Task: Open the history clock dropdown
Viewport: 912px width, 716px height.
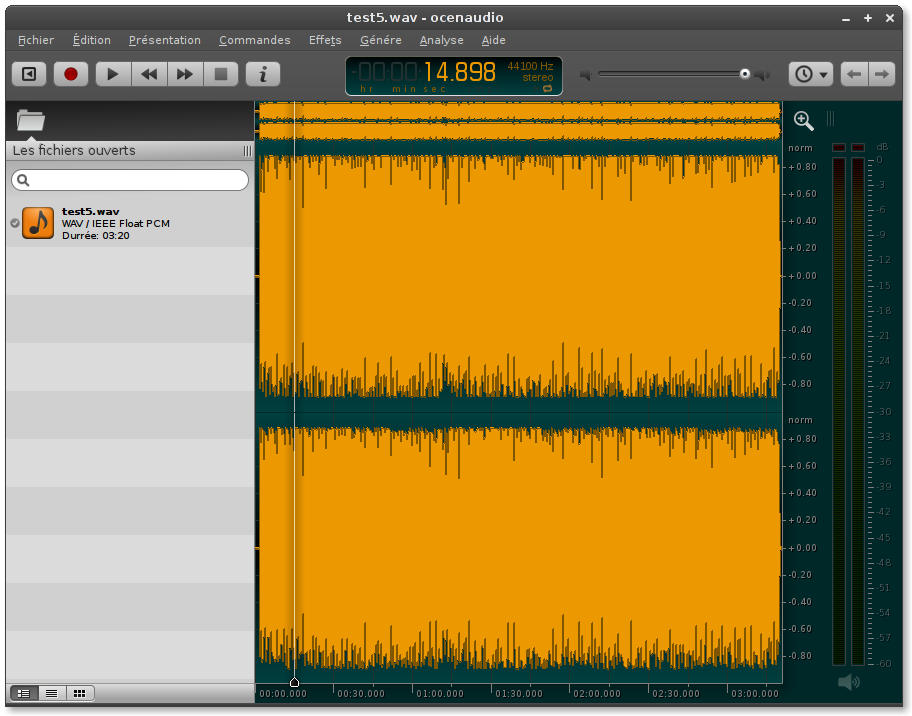Action: (810, 74)
